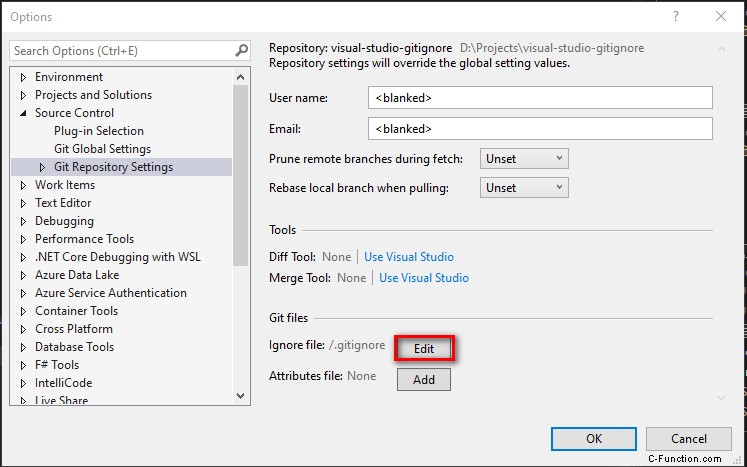Screen dimensions: 747x467
Task: Collapse the Source Control node
Action: click(24, 113)
